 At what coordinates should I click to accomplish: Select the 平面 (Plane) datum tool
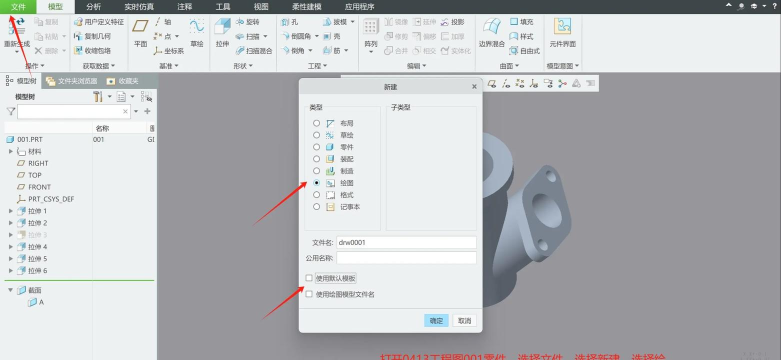(140, 33)
